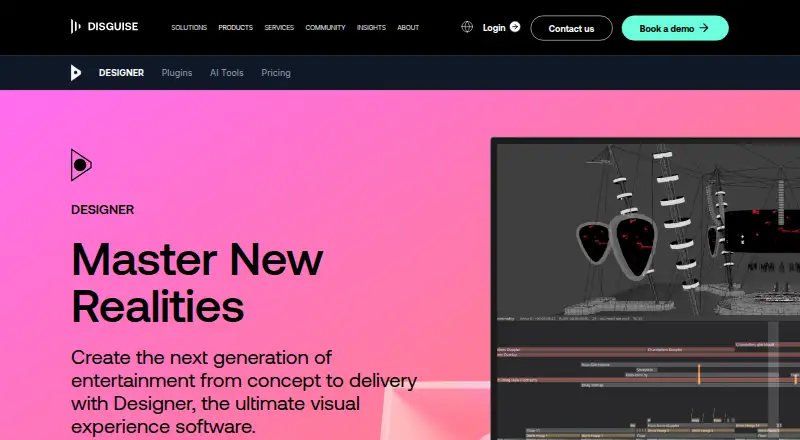The width and height of the screenshot is (800, 440).
Task: Open the Products menu
Action: click(x=236, y=28)
